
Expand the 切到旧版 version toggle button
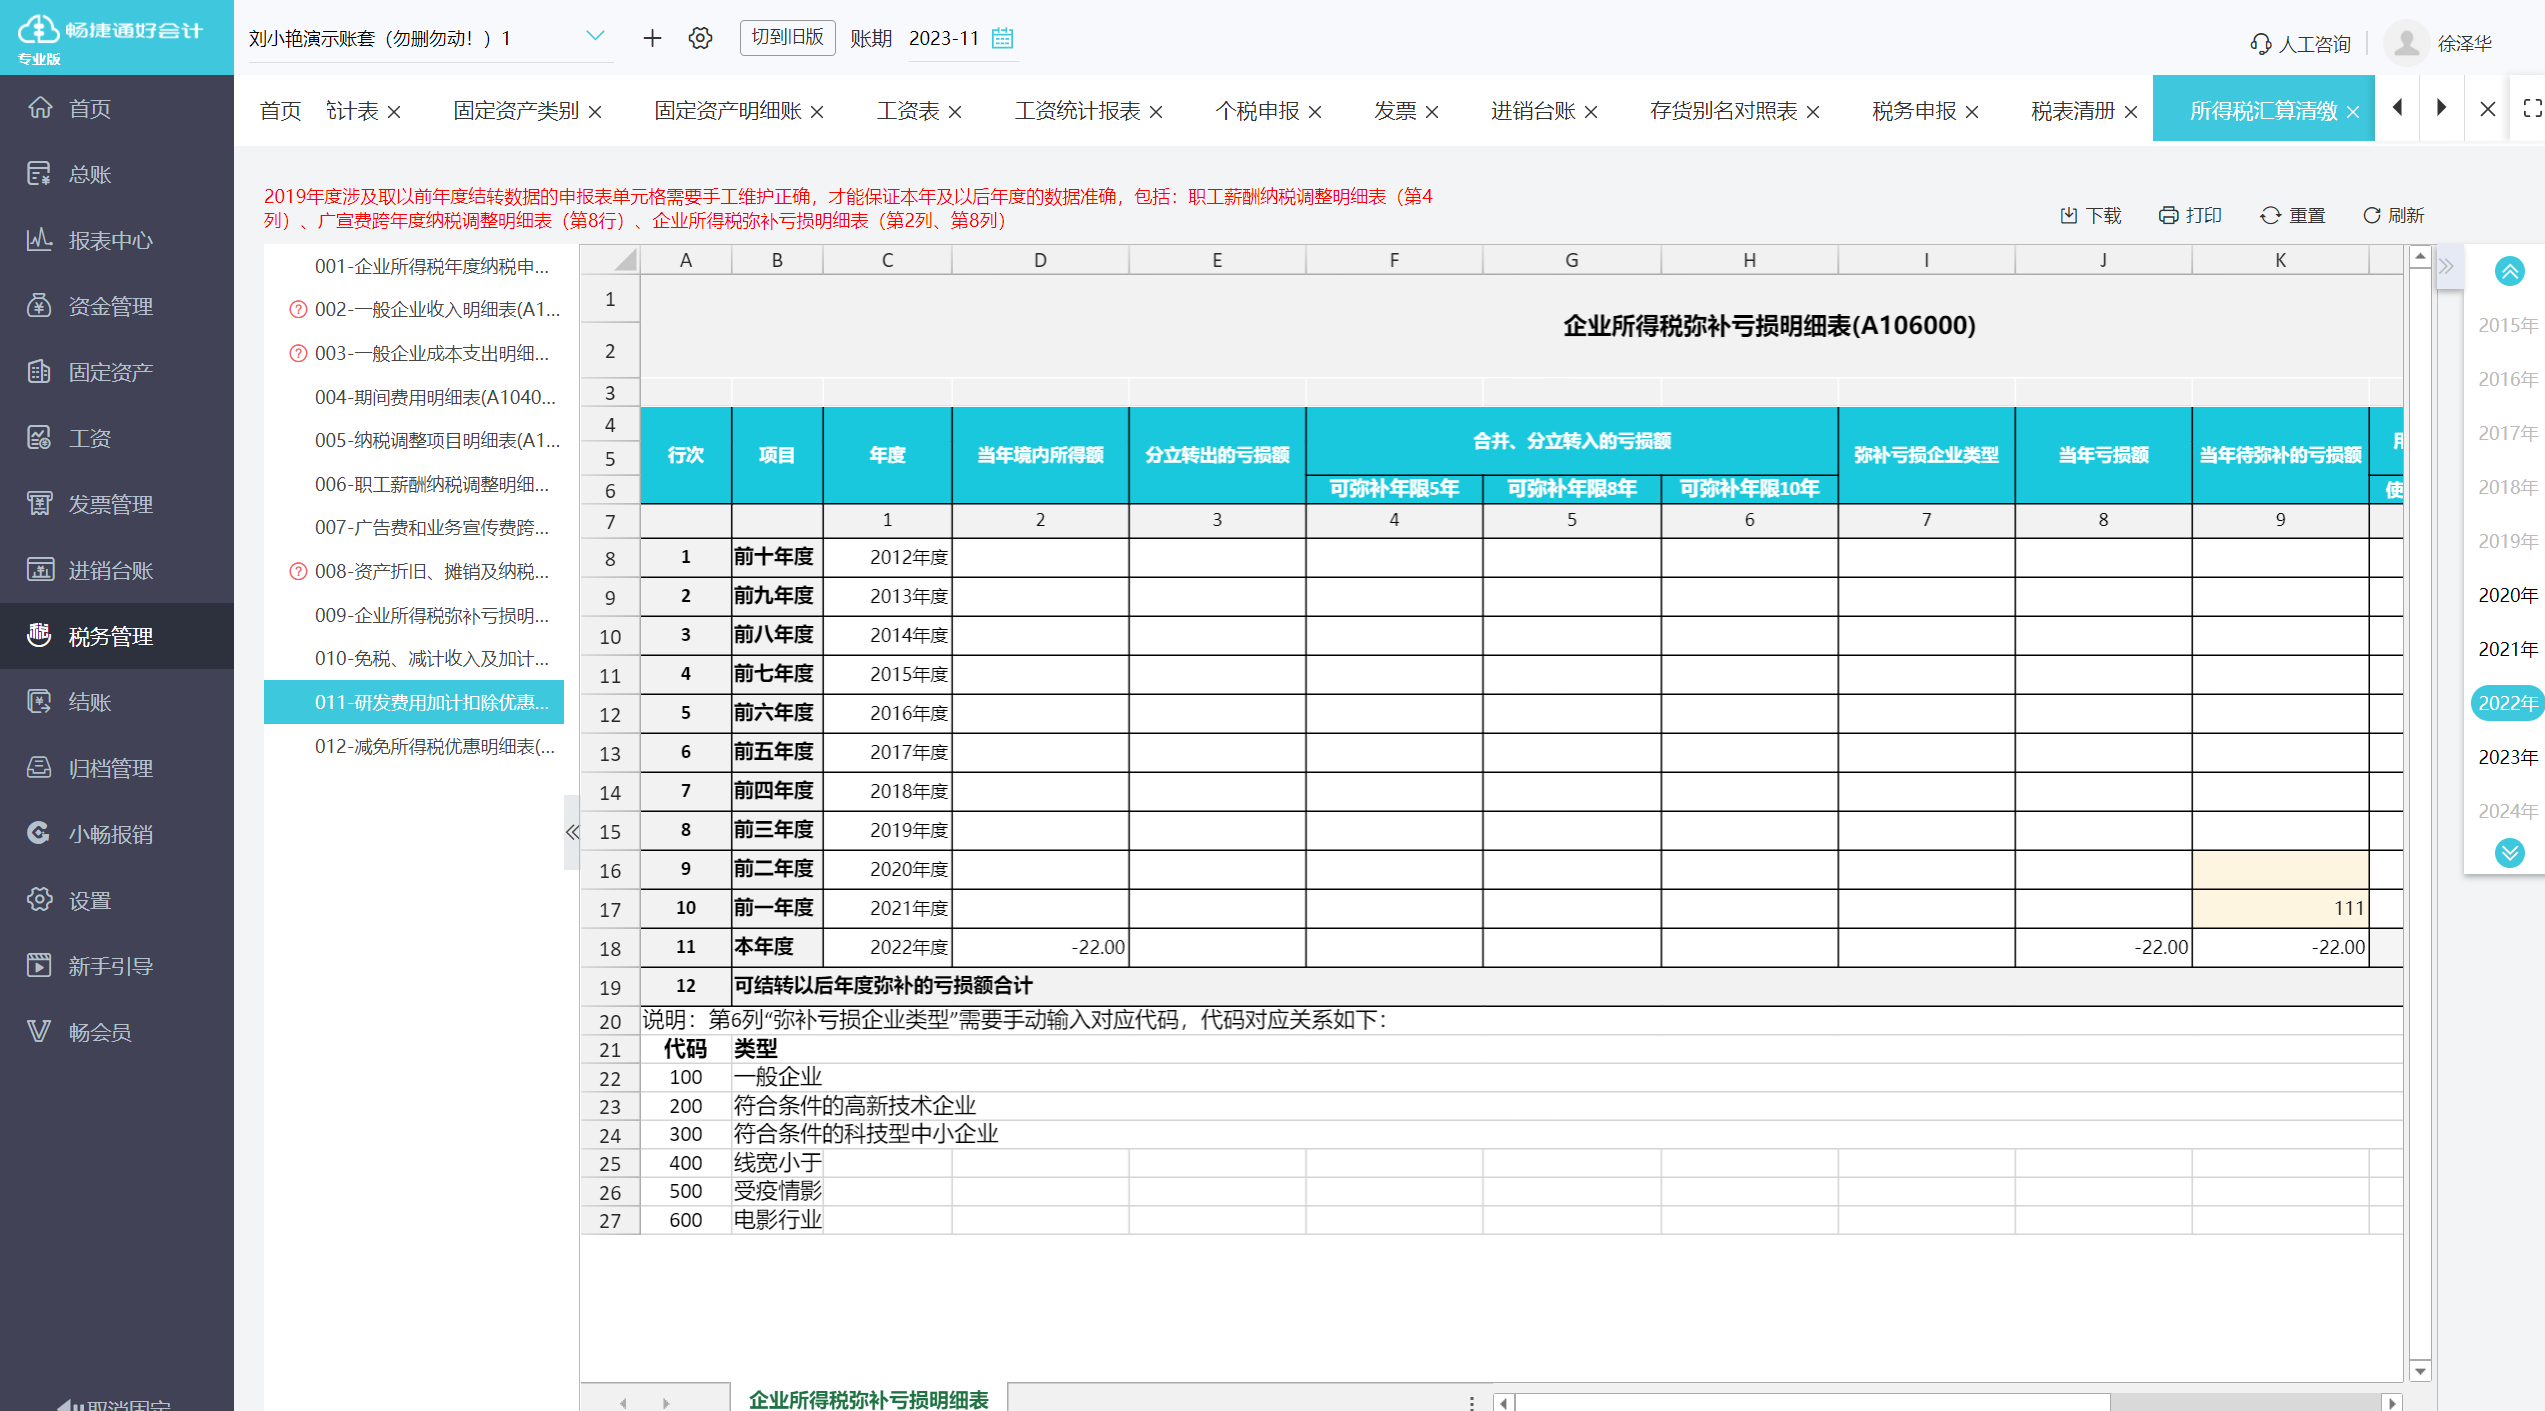(783, 40)
